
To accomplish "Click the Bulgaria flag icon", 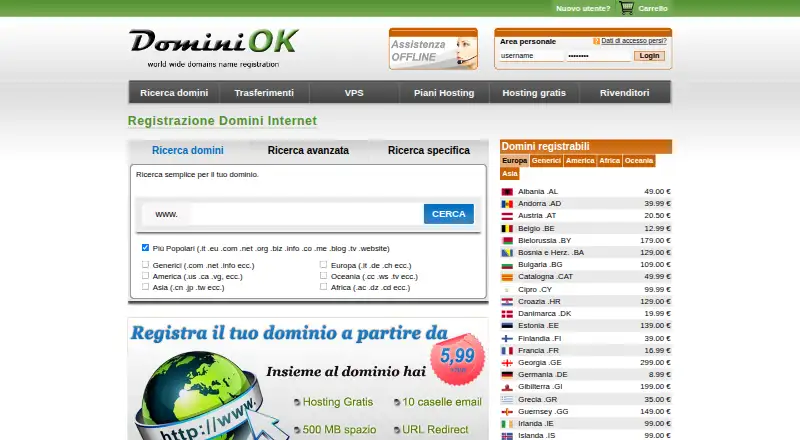I will (507, 265).
